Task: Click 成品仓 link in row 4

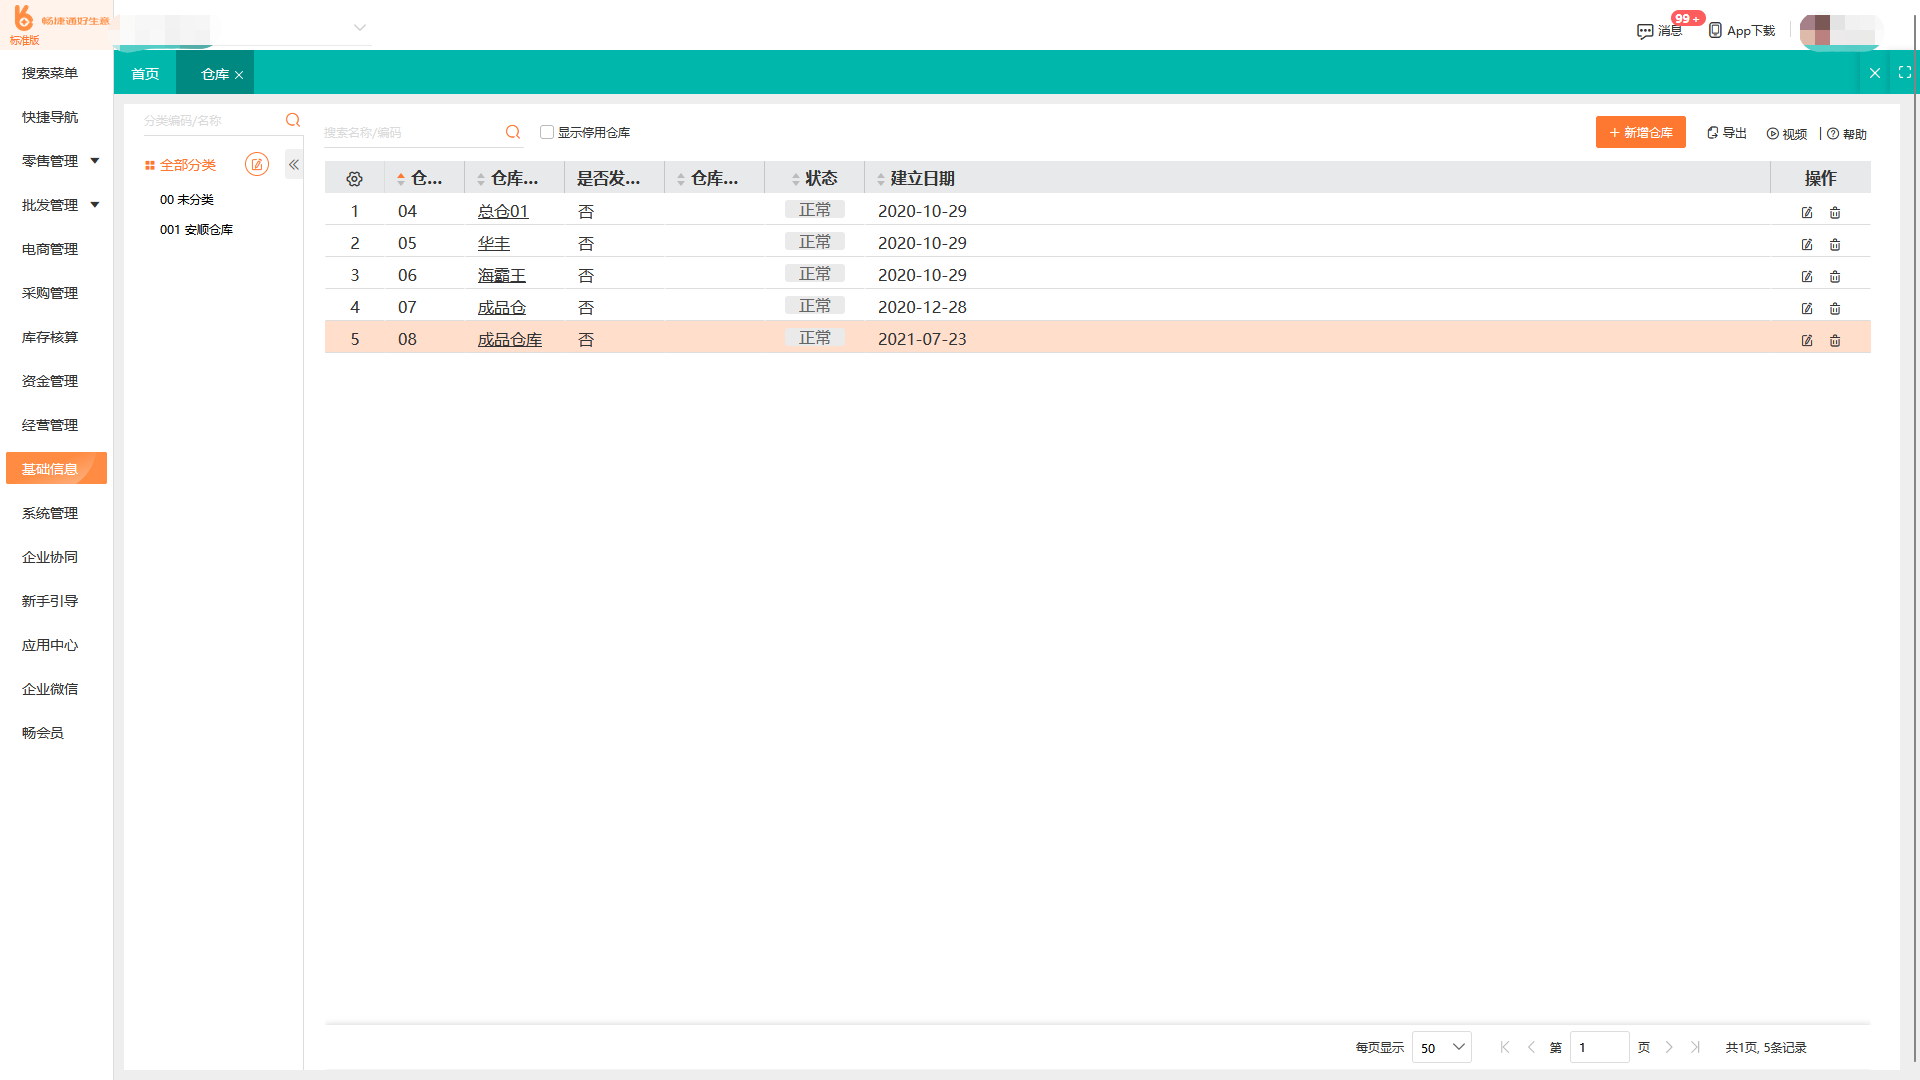Action: tap(501, 306)
